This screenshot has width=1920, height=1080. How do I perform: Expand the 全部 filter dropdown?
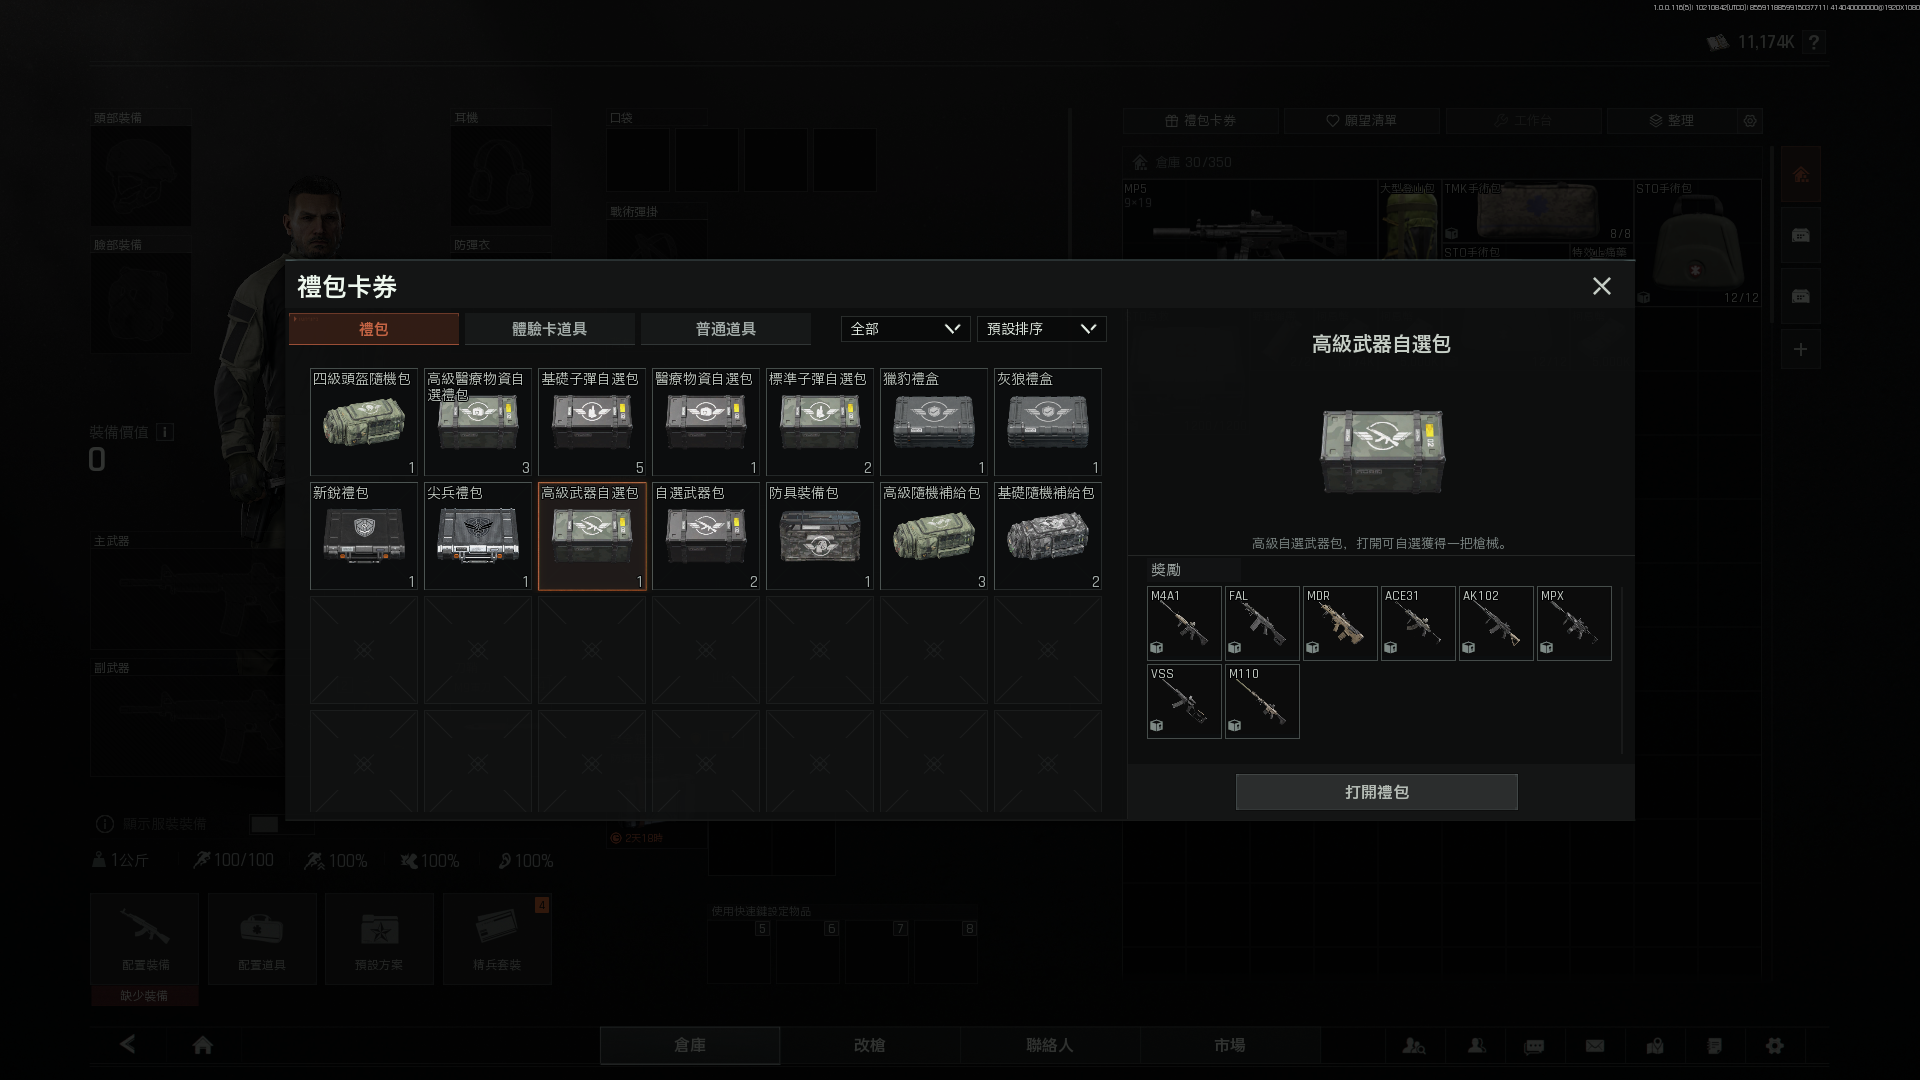click(905, 329)
